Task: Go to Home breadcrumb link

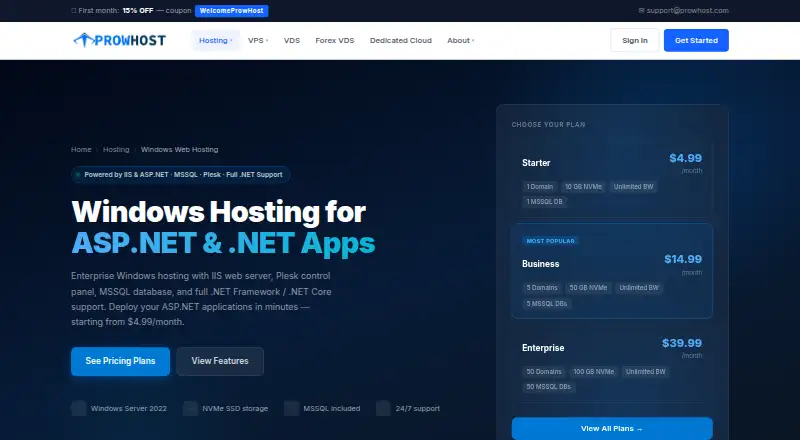Action: [x=81, y=150]
